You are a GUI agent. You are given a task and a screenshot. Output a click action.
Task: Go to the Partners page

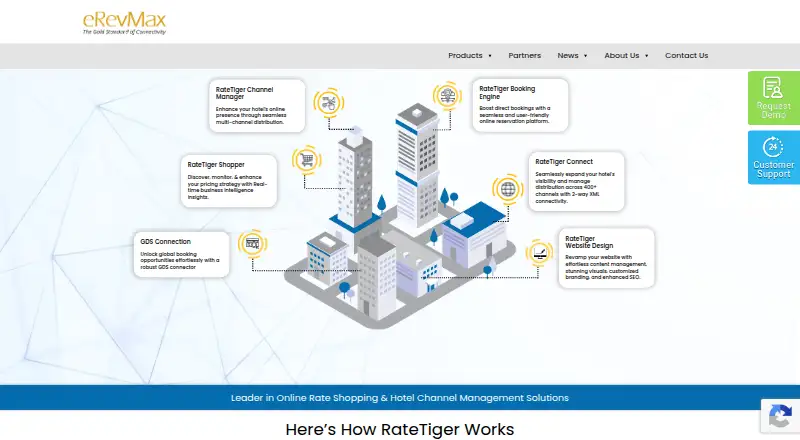click(524, 56)
